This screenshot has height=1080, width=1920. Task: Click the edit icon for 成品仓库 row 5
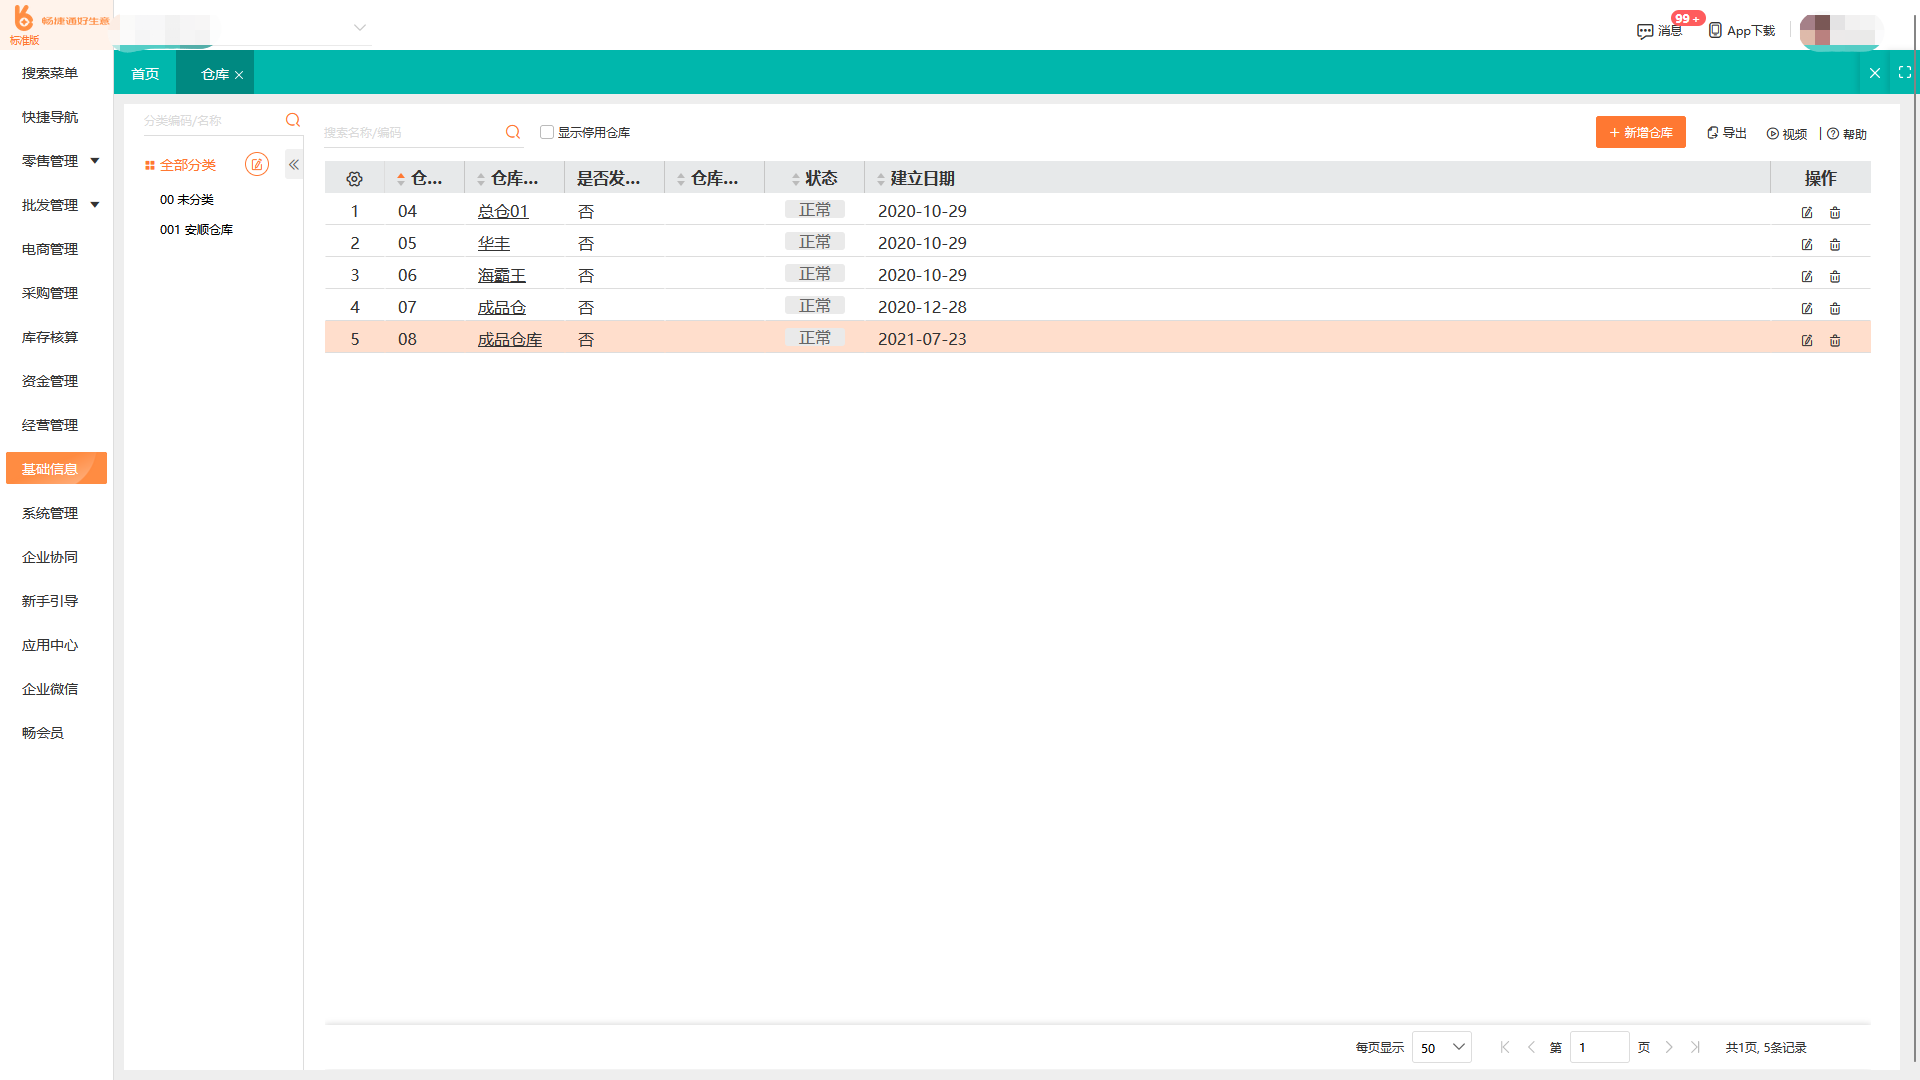click(1807, 339)
